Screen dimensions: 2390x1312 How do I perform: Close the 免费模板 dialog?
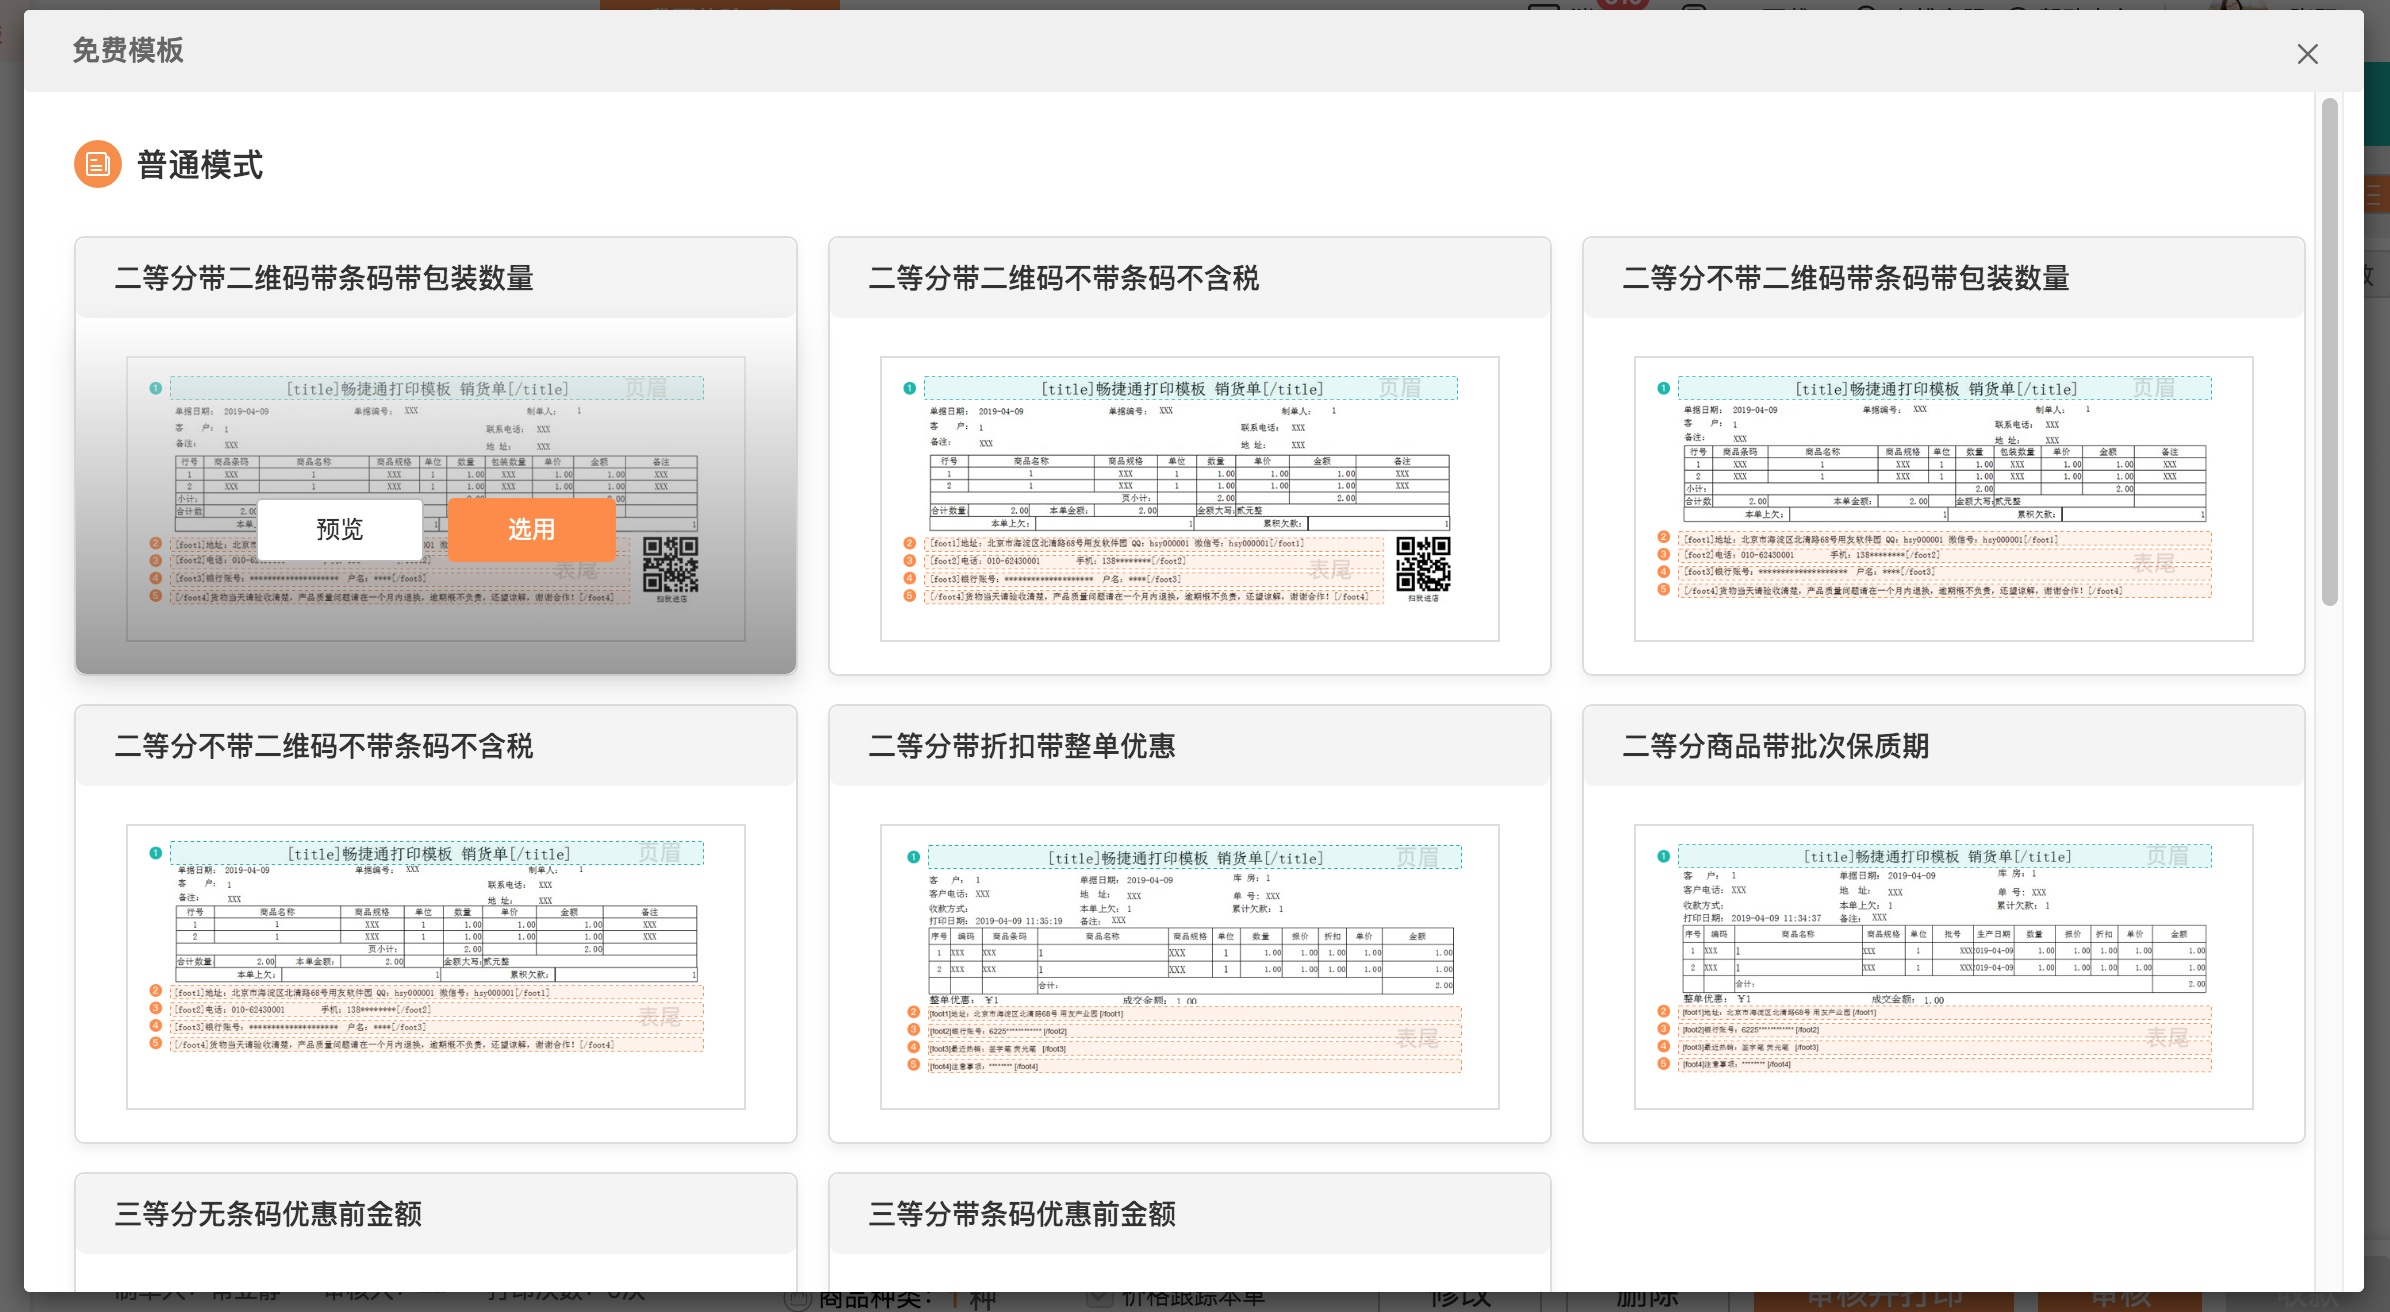(x=2308, y=53)
